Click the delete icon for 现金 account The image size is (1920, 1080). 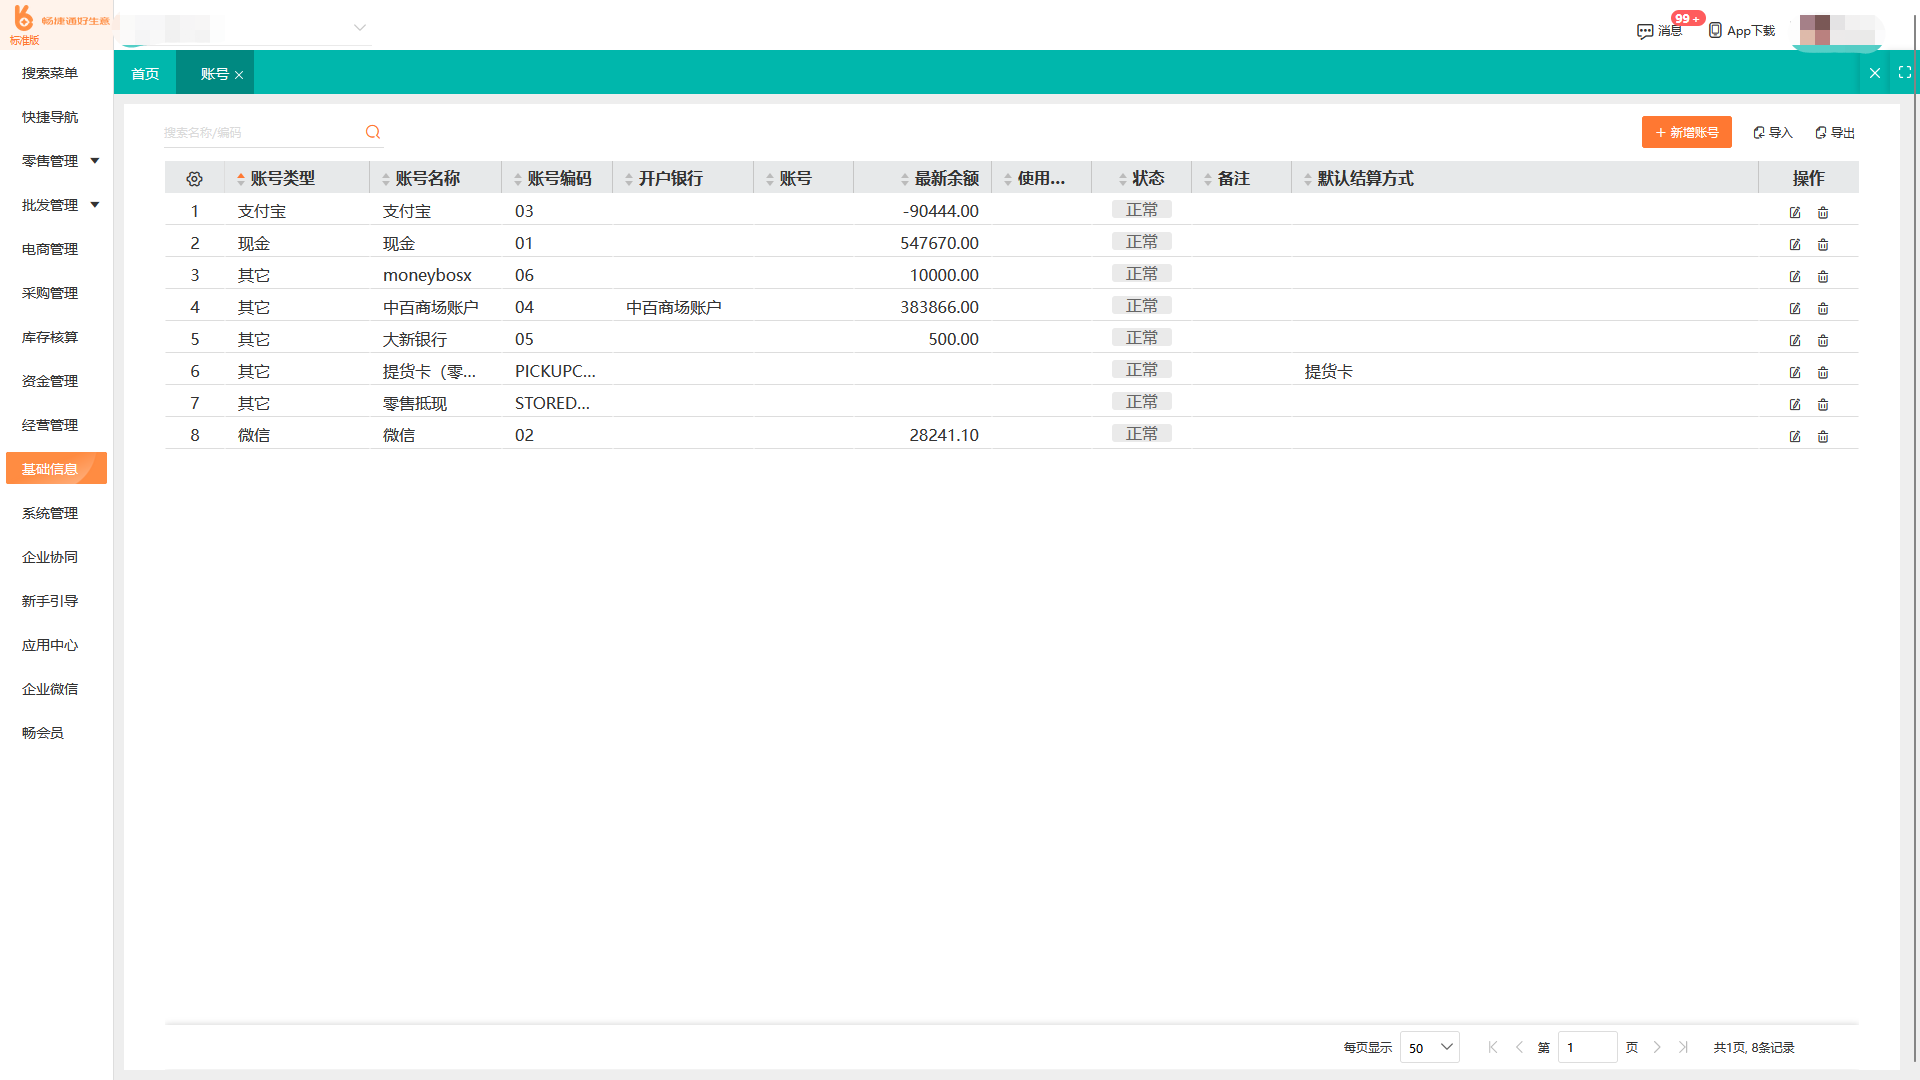coord(1824,243)
